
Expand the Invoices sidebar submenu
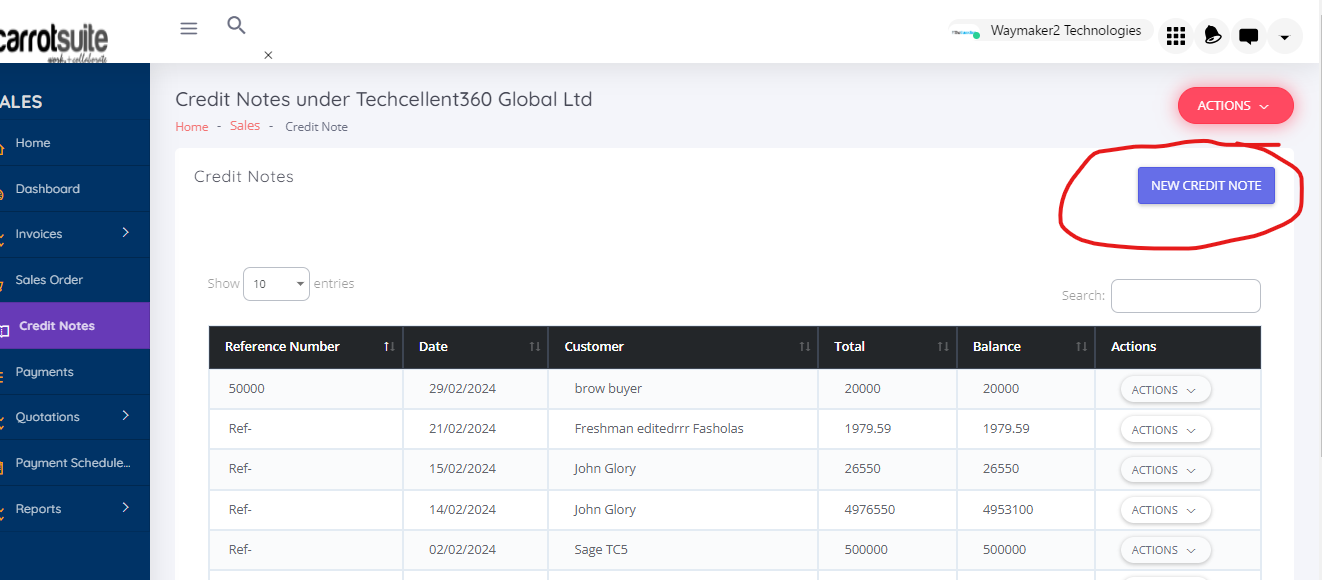tap(125, 233)
